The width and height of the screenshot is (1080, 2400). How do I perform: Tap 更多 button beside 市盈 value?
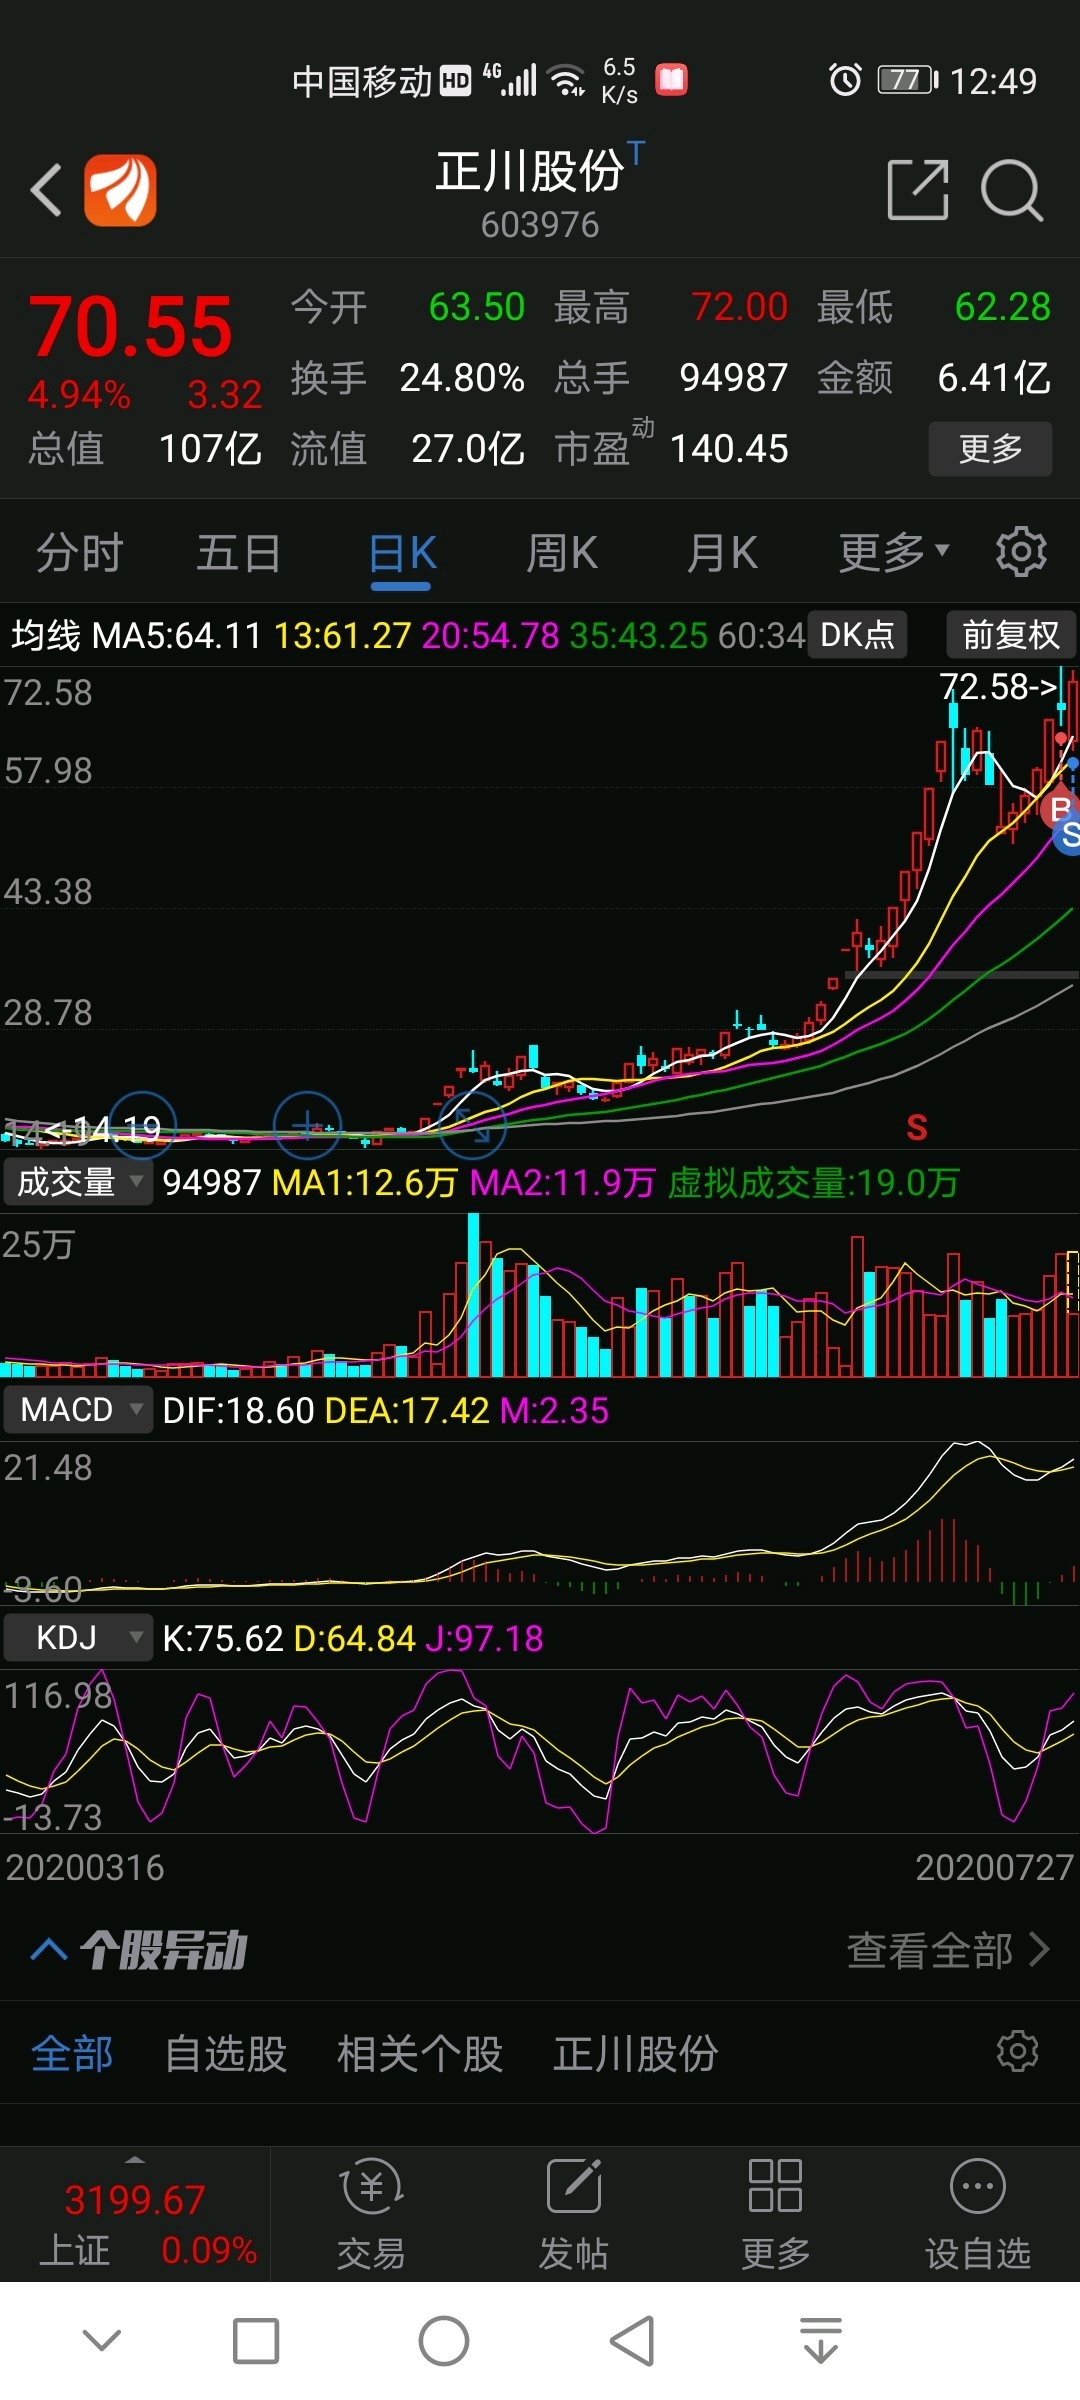point(989,449)
